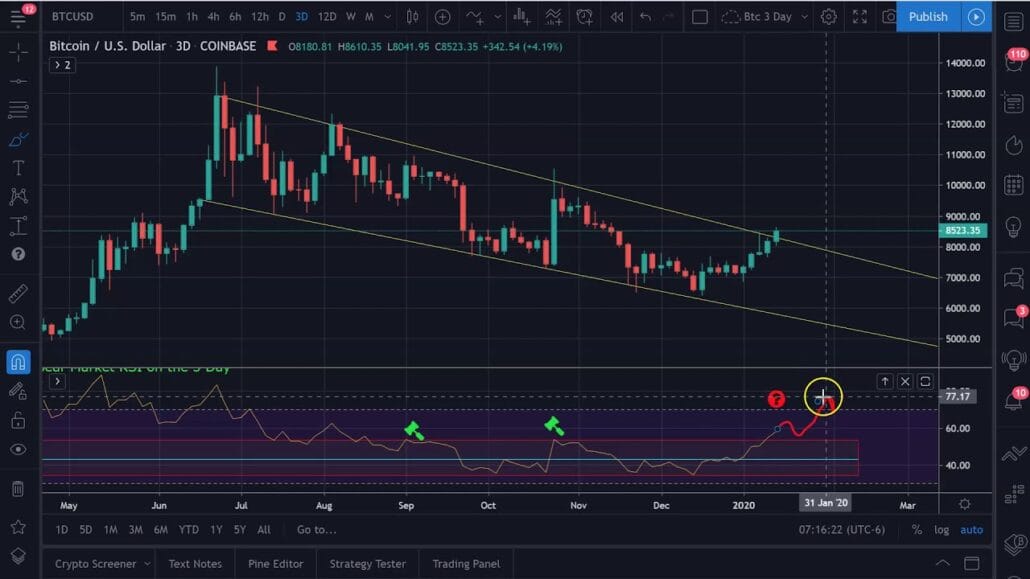Screen dimensions: 1030x579
Task: Select the 1Y date range
Action: click(x=215, y=530)
